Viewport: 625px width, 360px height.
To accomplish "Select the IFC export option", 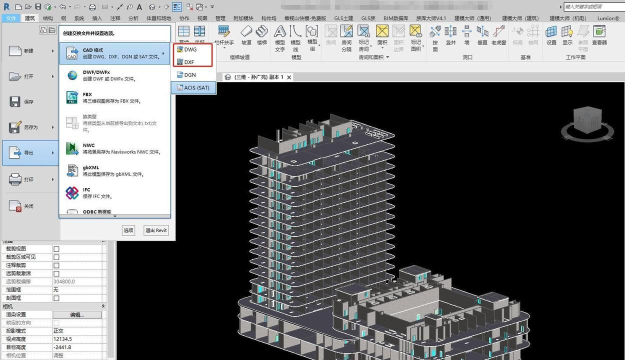I will 115,193.
